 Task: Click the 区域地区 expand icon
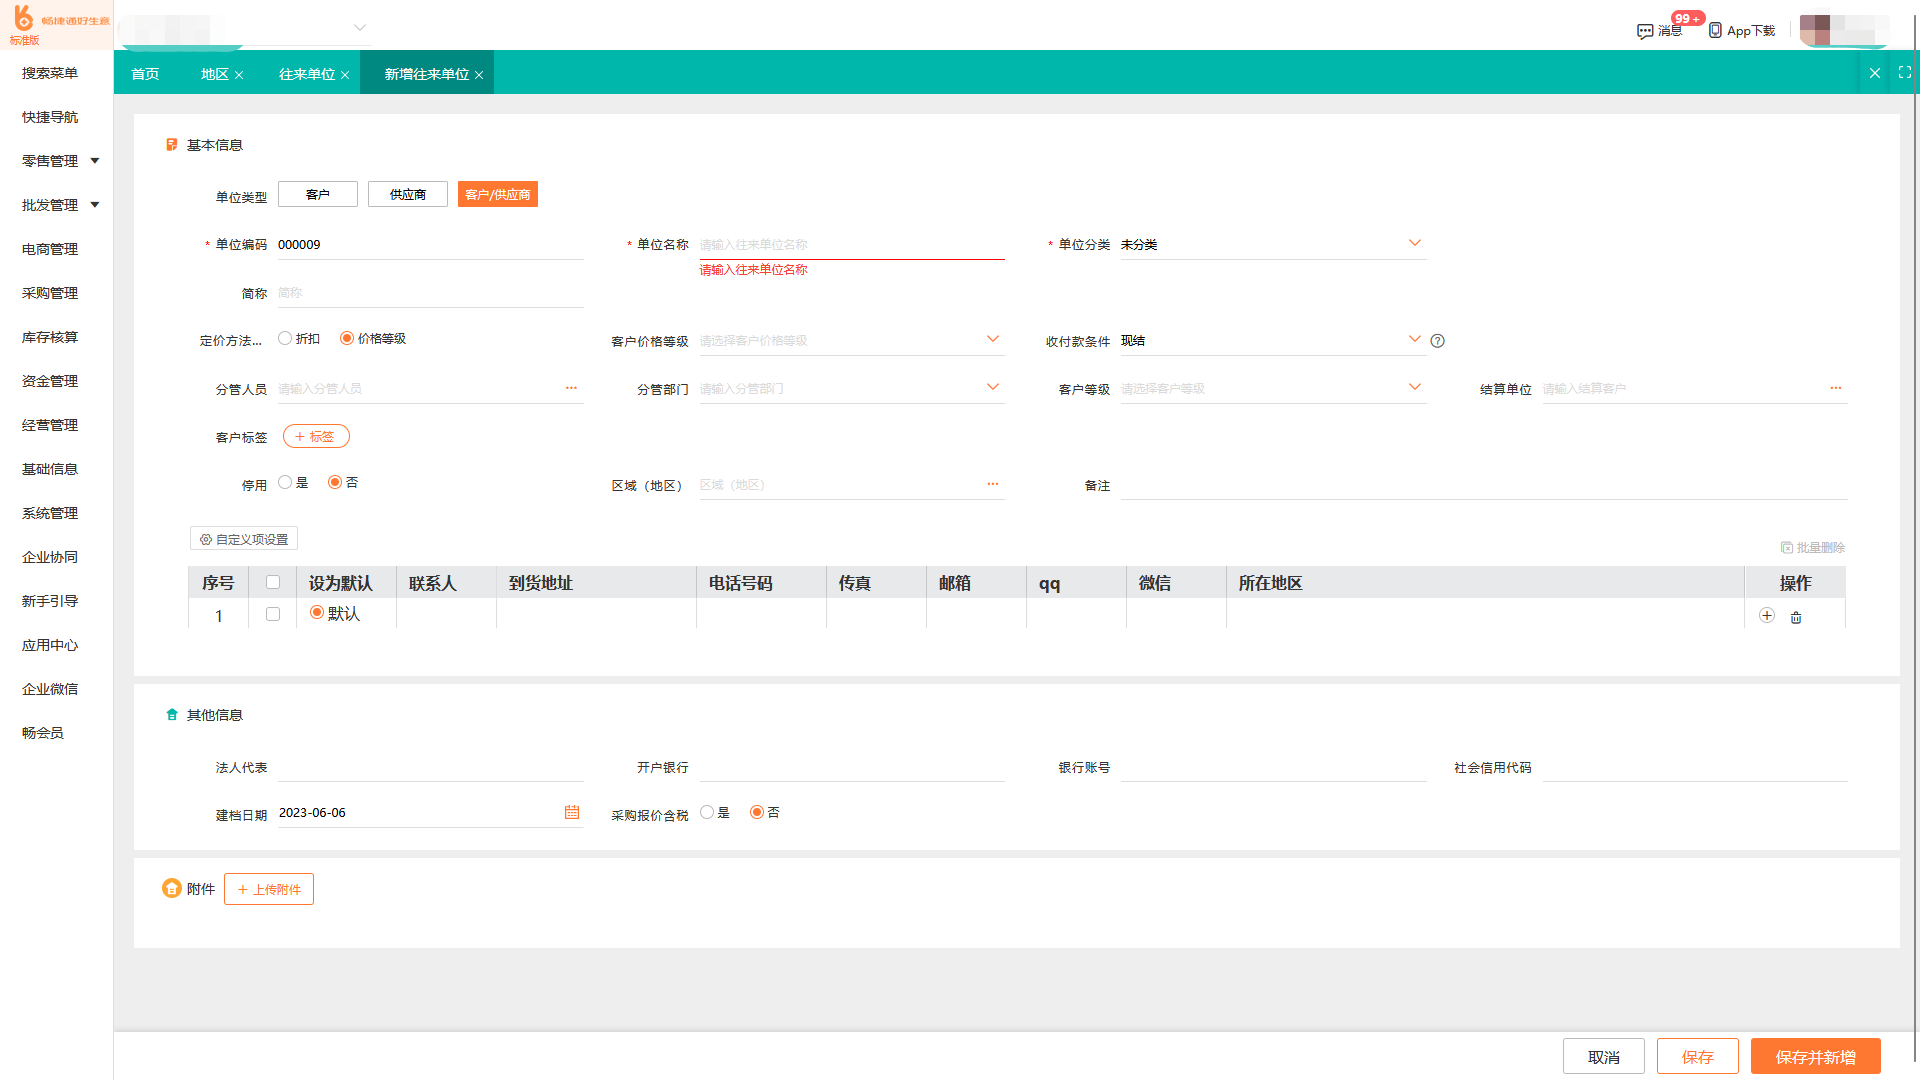[x=993, y=485]
